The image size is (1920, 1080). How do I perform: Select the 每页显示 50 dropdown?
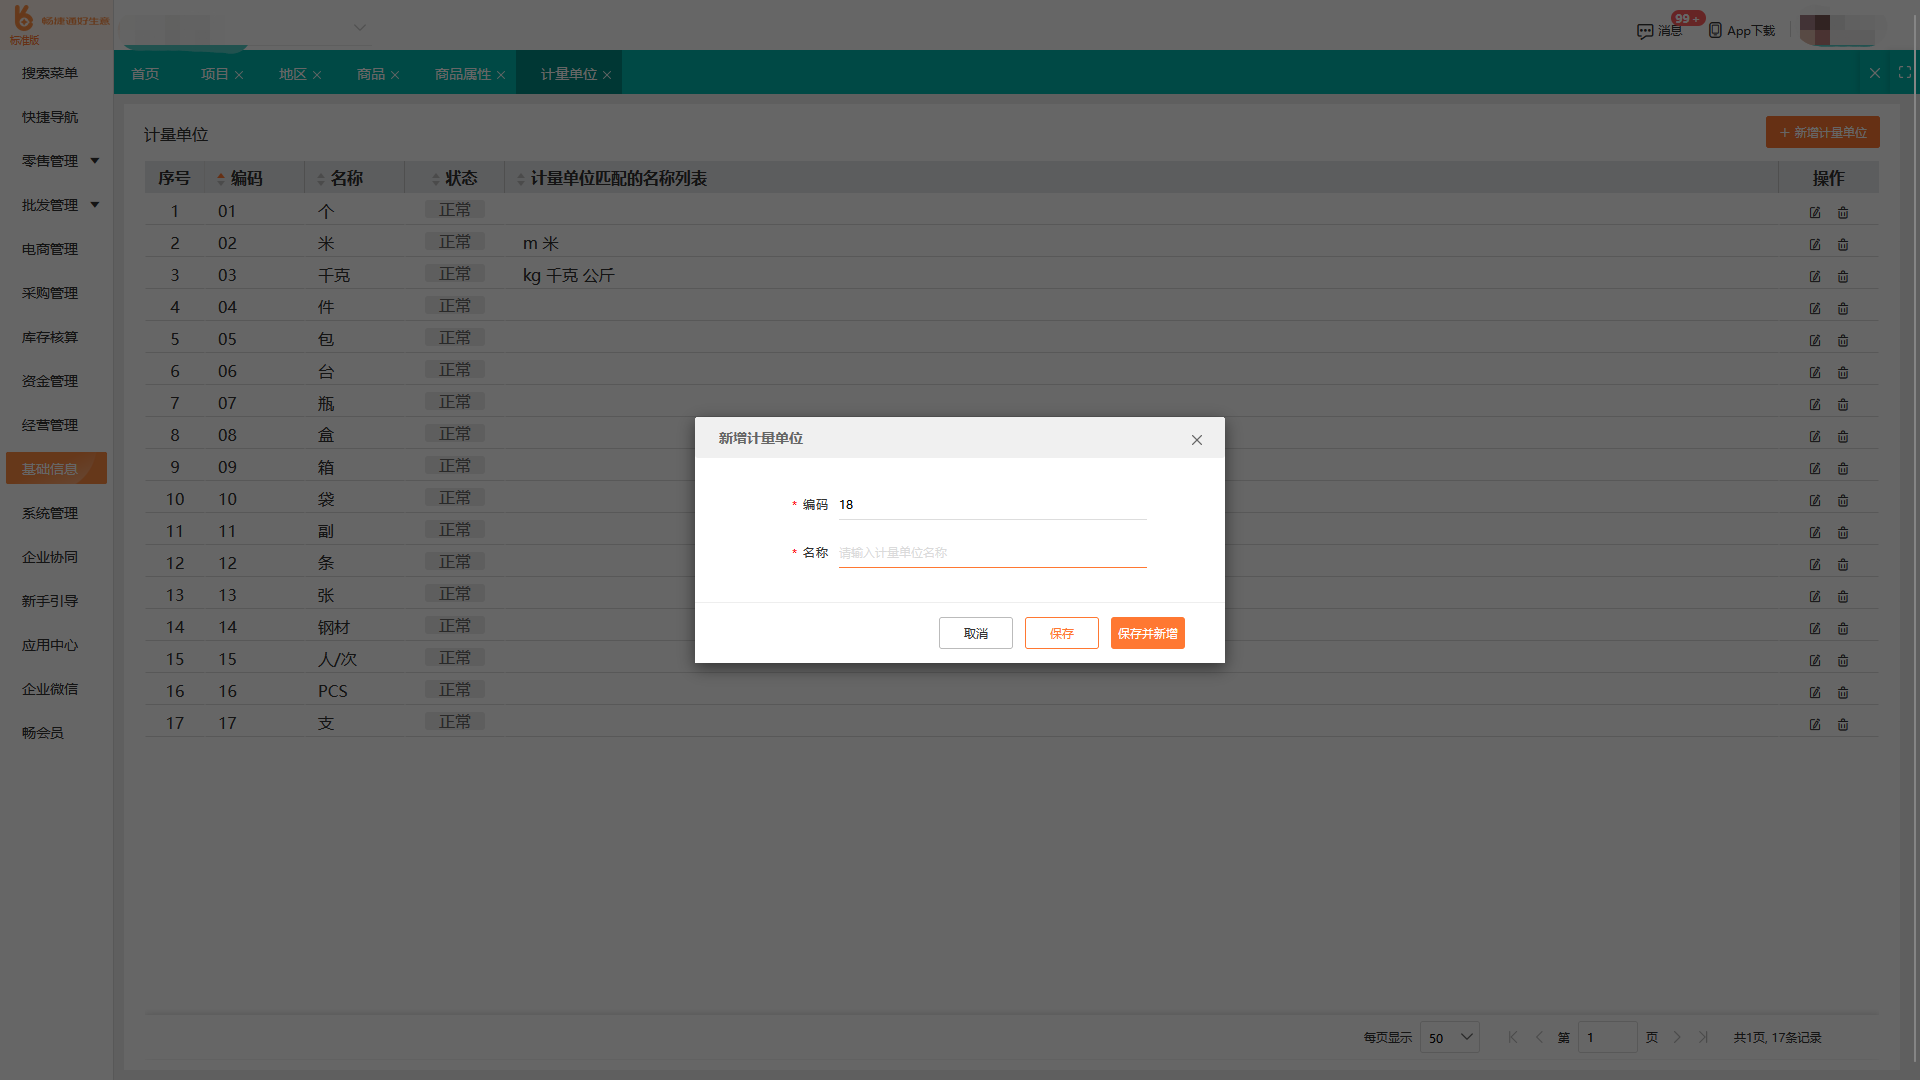click(x=1449, y=1036)
